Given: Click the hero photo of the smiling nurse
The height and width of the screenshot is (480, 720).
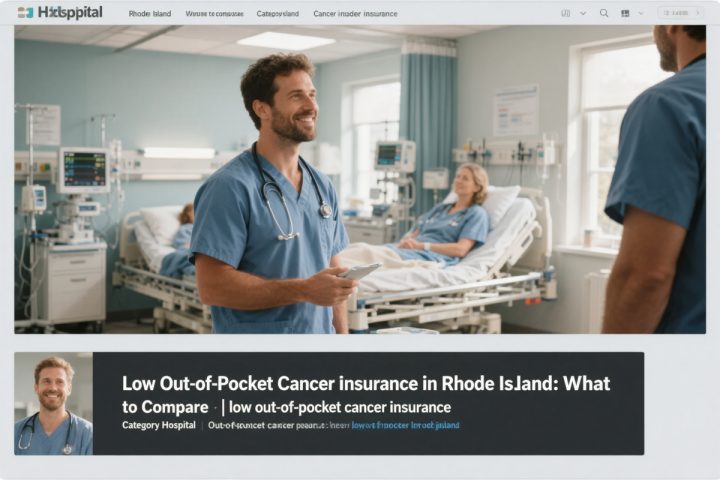Looking at the screenshot, I should click(x=360, y=179).
